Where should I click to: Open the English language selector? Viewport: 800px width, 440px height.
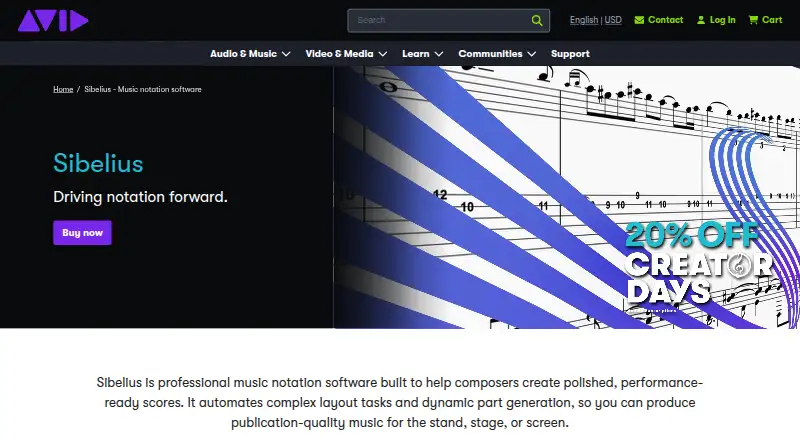(584, 20)
